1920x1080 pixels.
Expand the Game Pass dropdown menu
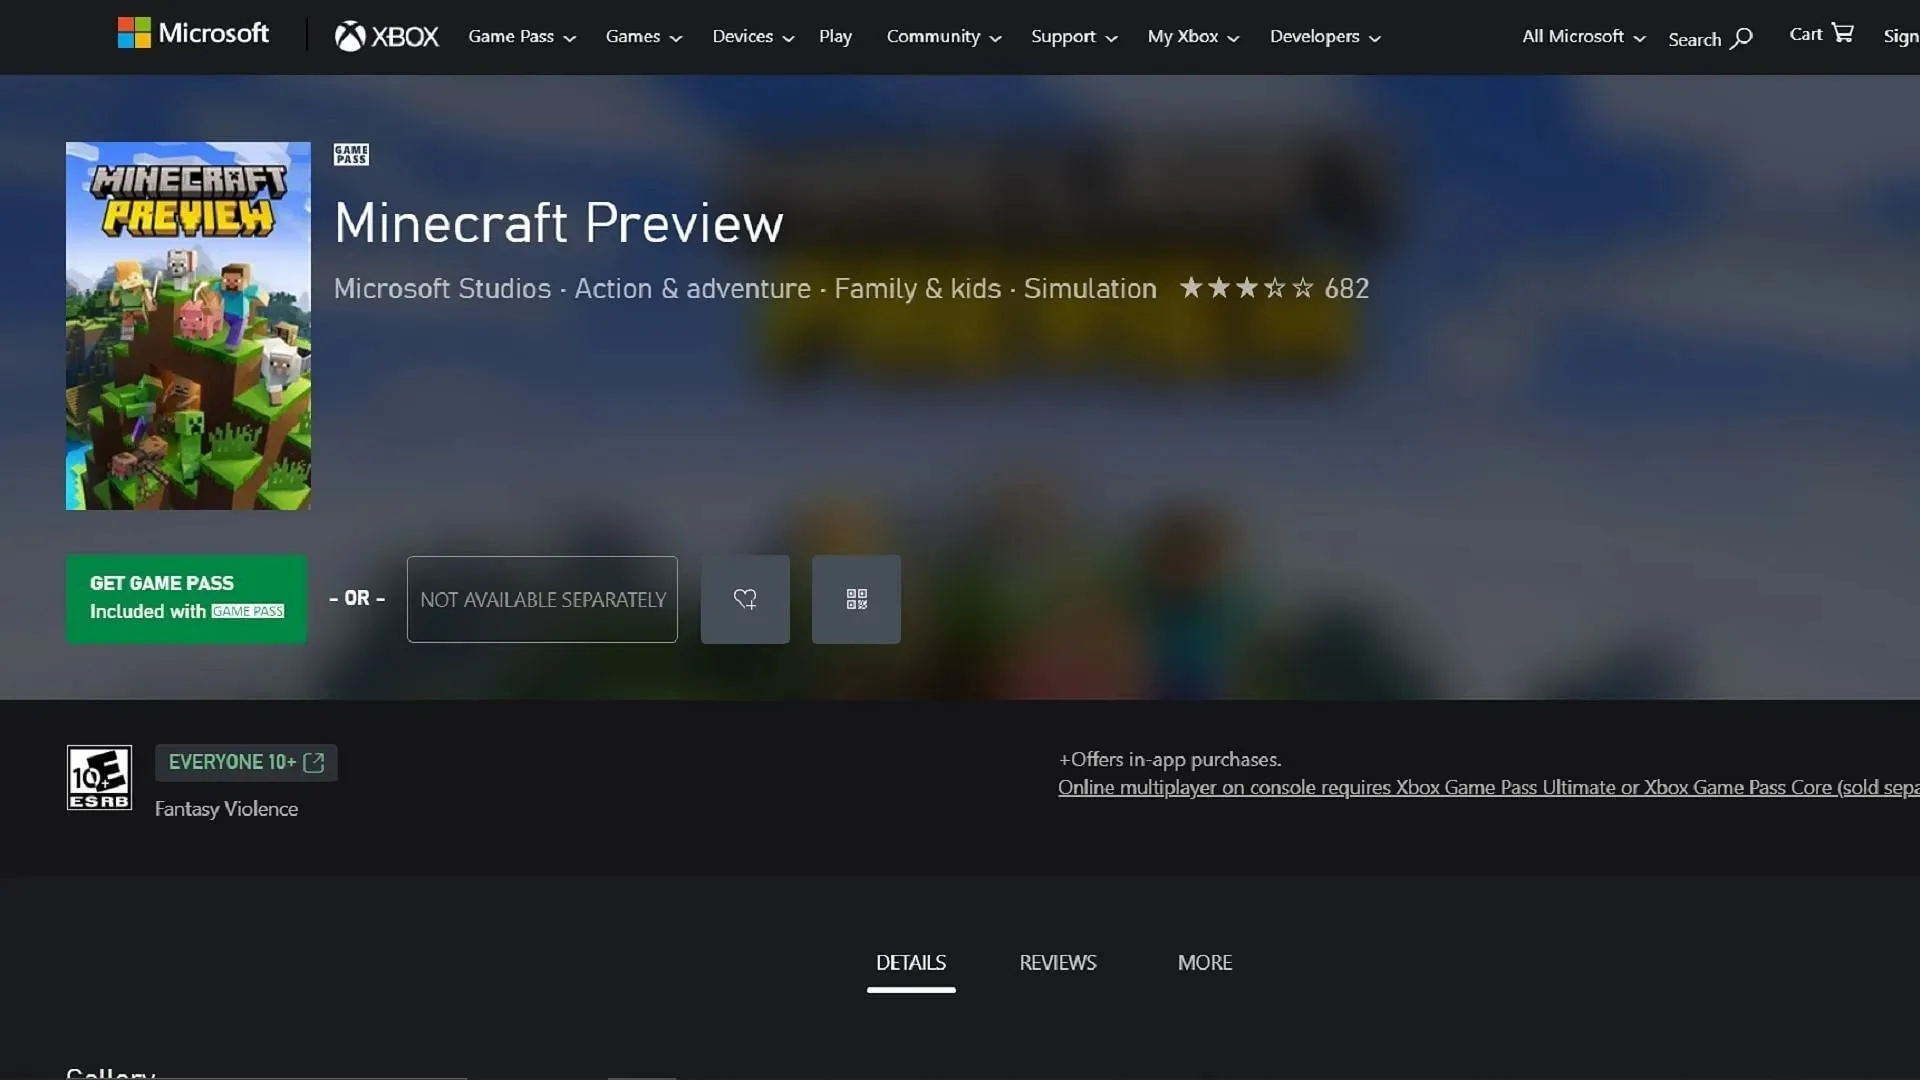click(521, 36)
